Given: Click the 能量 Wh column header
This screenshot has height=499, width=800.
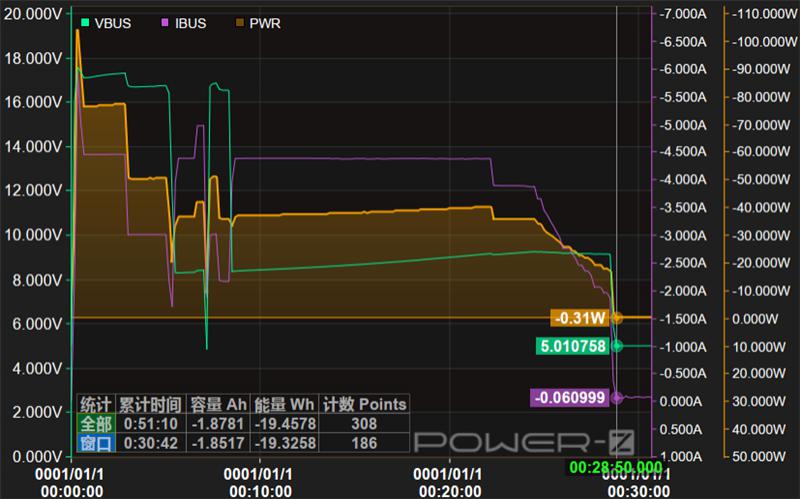Looking at the screenshot, I should [284, 404].
